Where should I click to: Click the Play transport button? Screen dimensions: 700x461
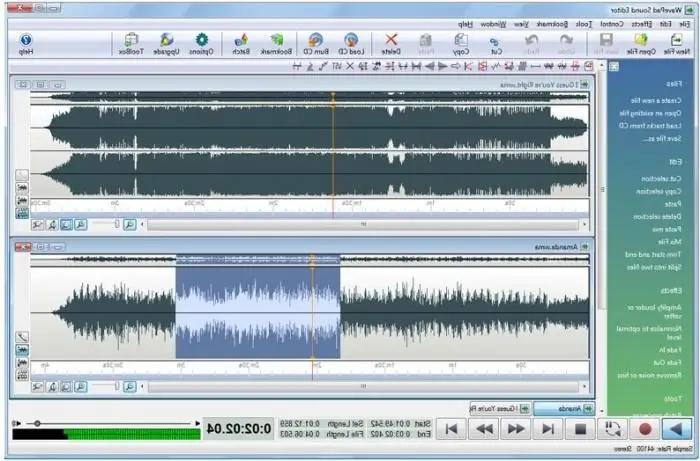pyautogui.click(x=677, y=429)
